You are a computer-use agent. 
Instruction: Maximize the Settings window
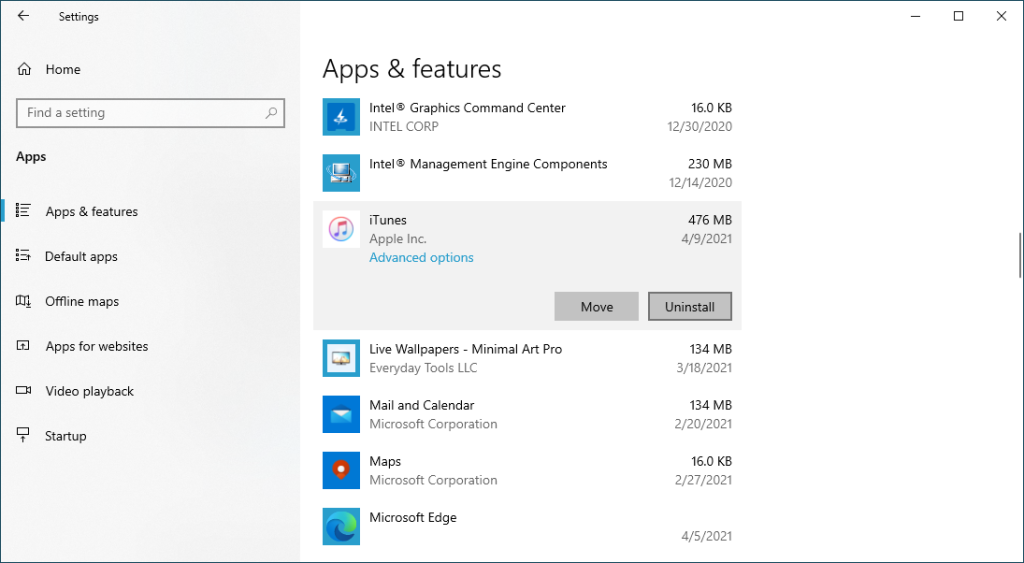click(958, 16)
